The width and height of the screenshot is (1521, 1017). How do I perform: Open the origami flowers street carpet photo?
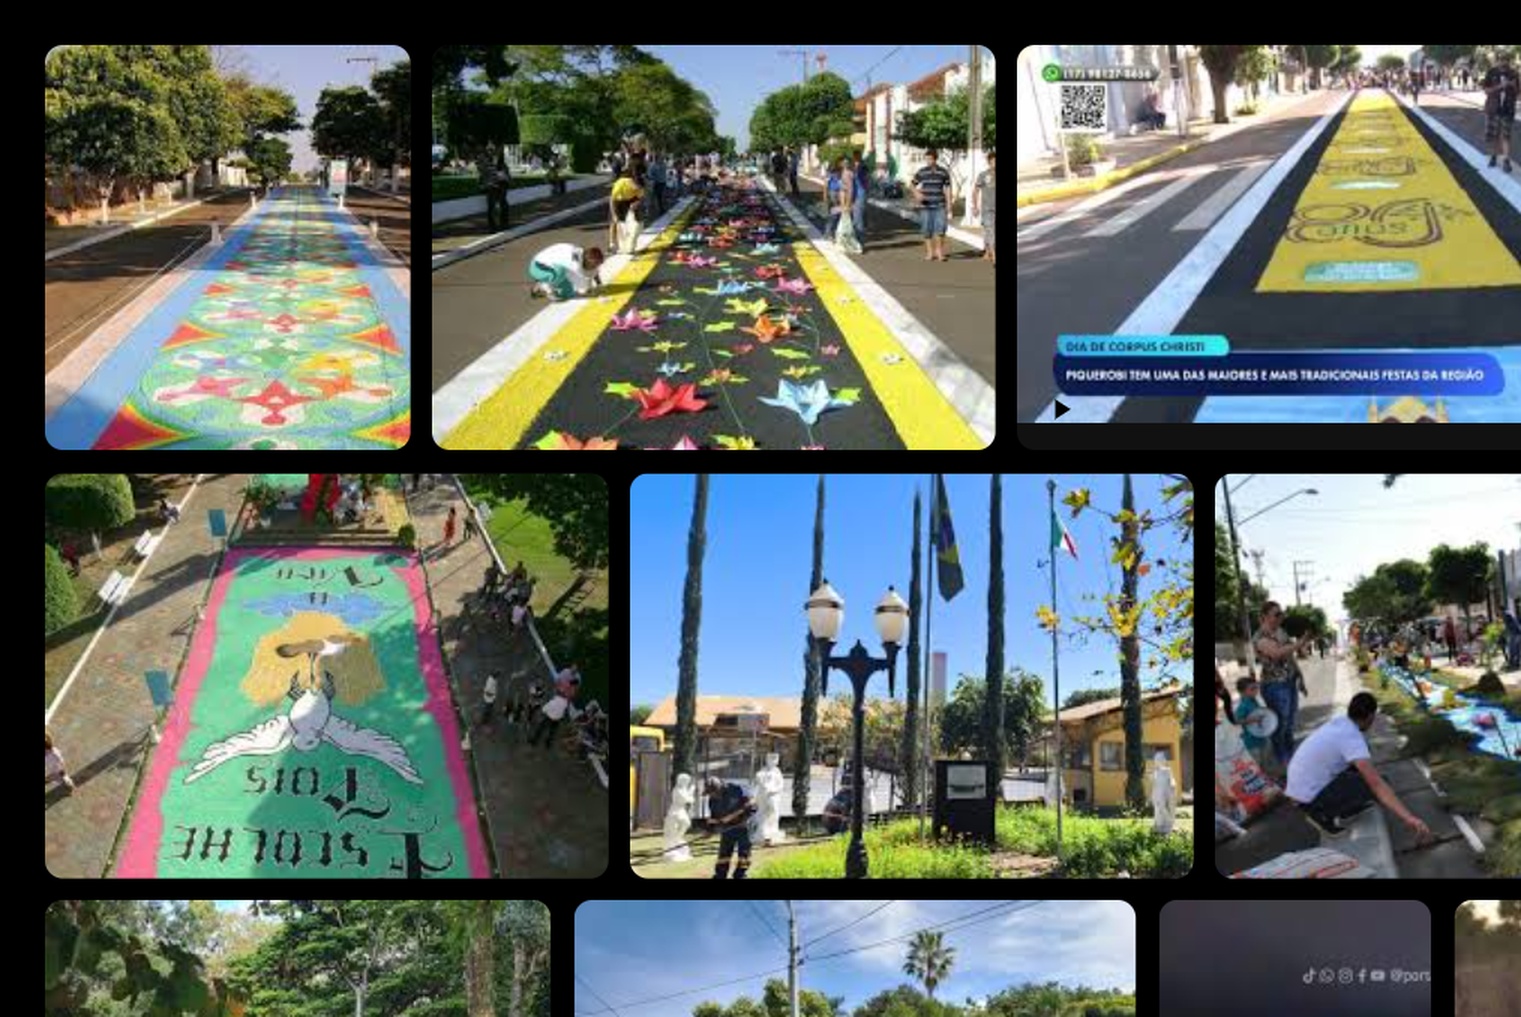(713, 247)
